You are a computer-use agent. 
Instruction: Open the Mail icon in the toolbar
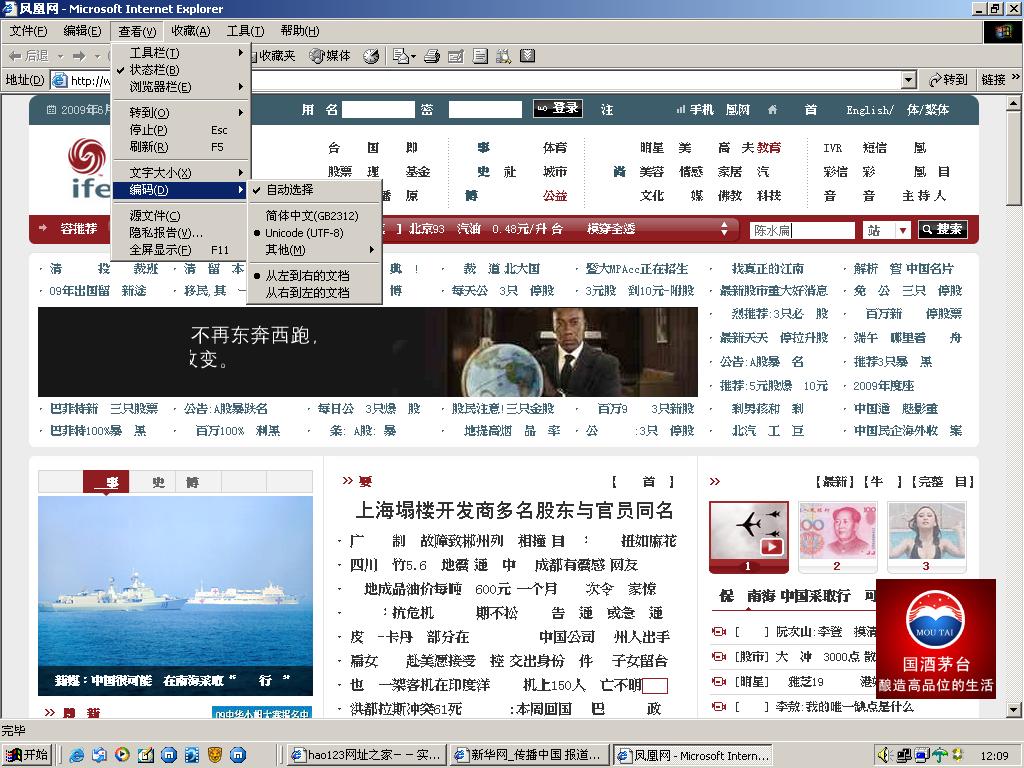point(402,56)
